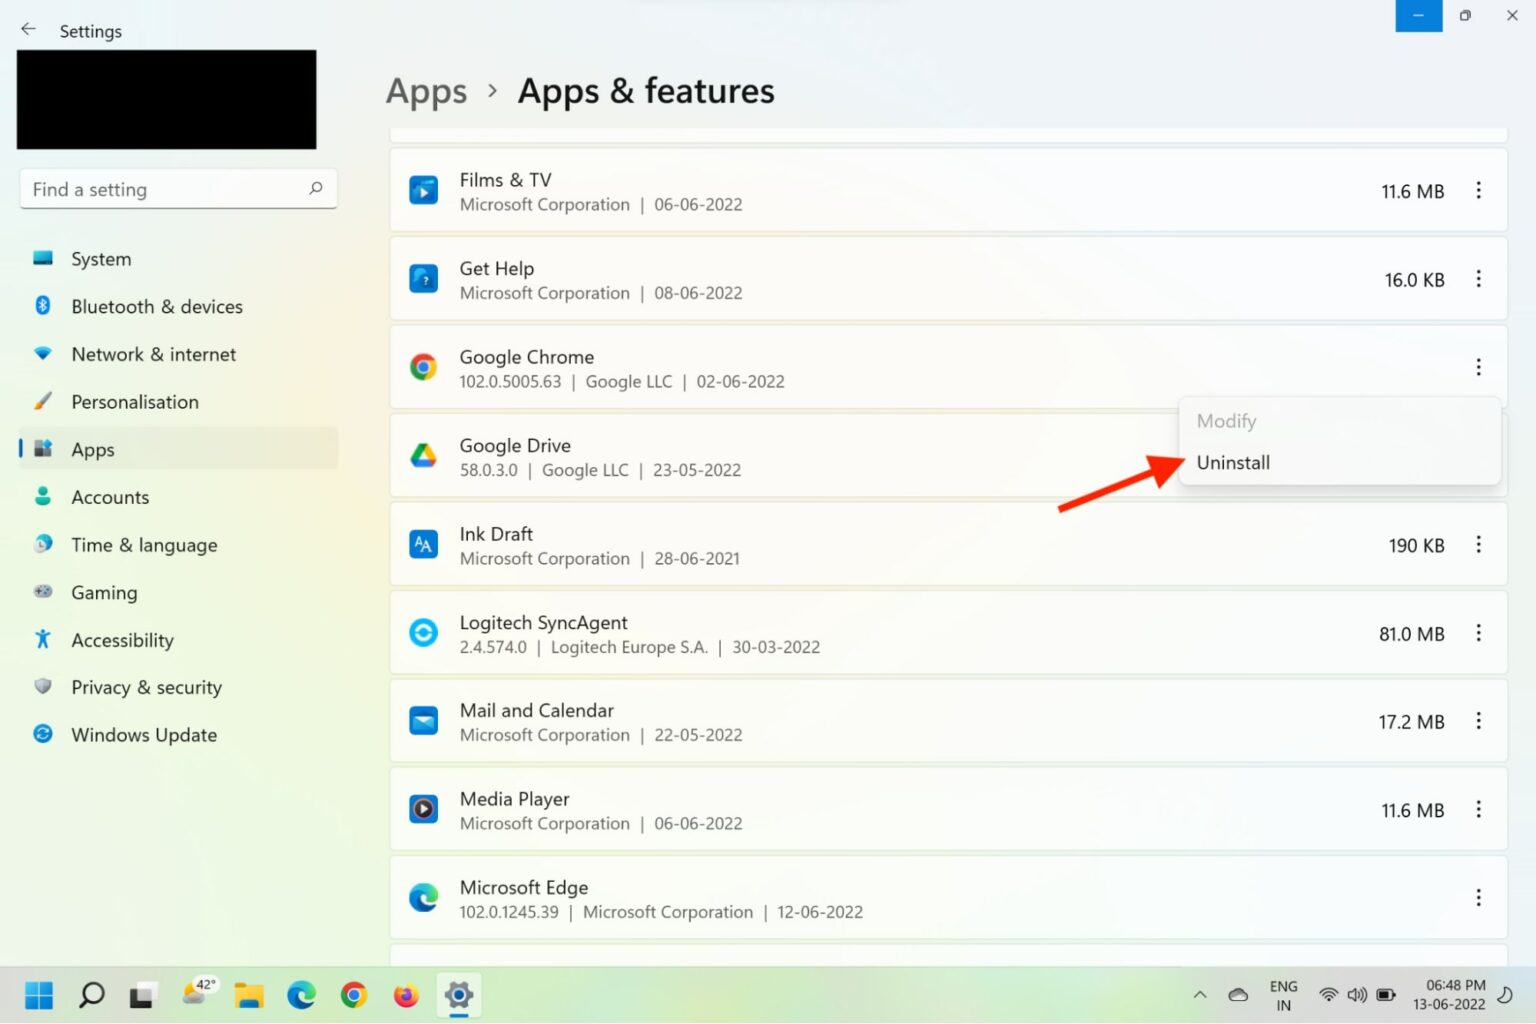Open Privacy & security in the sidebar
Viewport: 1536px width, 1024px height.
point(146,687)
